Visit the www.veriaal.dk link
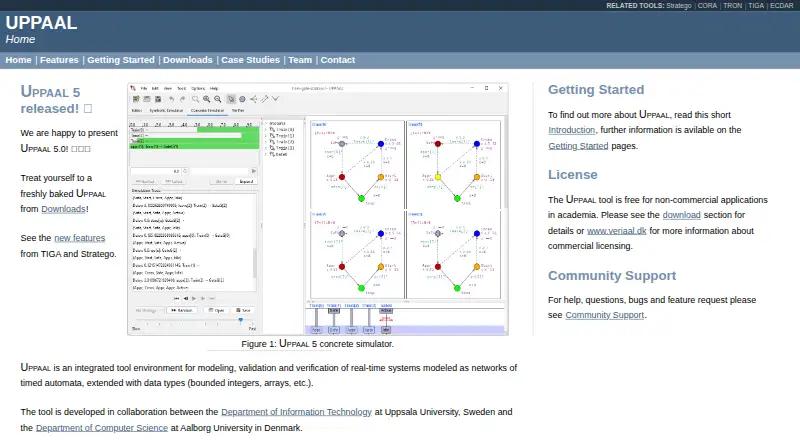This screenshot has width=800, height=440. 617,231
